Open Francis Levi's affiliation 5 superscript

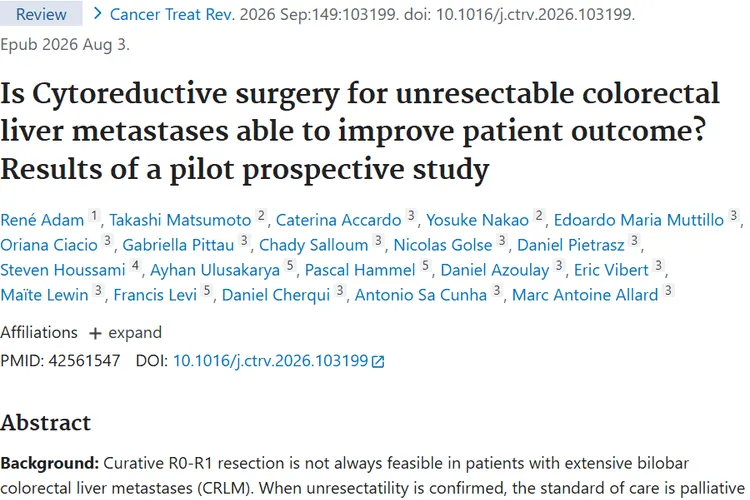click(x=207, y=290)
